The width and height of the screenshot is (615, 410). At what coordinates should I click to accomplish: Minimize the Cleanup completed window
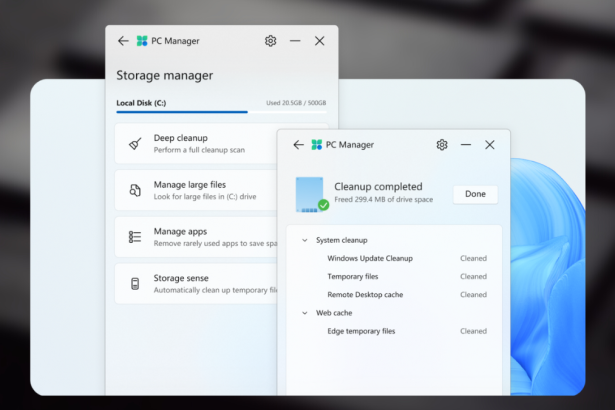click(466, 145)
